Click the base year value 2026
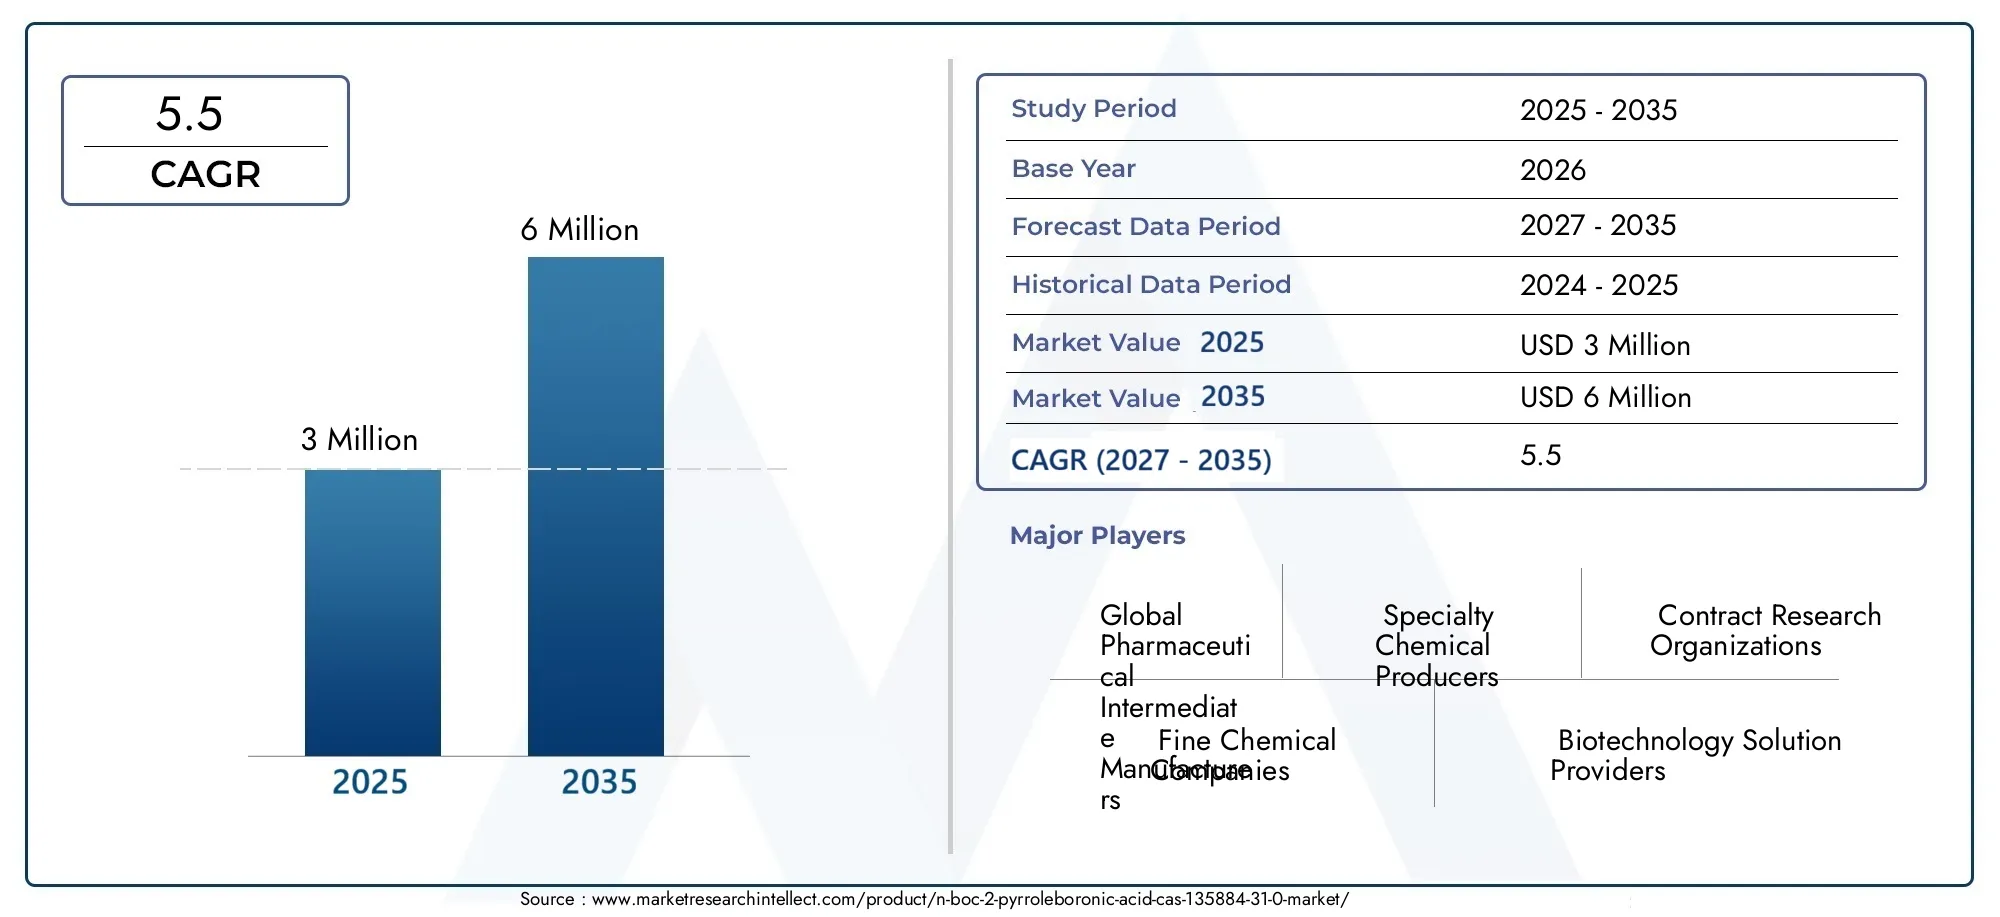Image resolution: width=2000 pixels, height=917 pixels. 1553,170
